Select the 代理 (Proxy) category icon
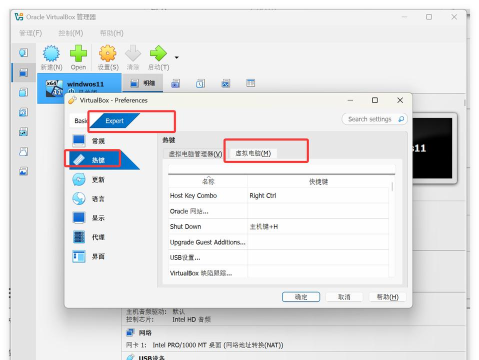479x360 pixels. coord(79,237)
